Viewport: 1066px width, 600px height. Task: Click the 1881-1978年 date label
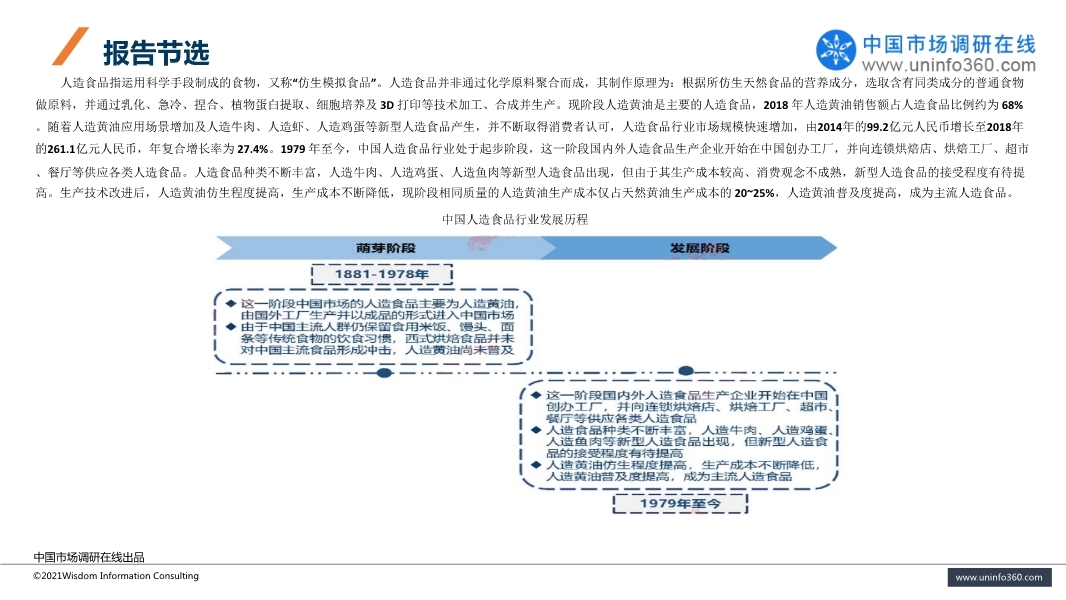(380, 274)
